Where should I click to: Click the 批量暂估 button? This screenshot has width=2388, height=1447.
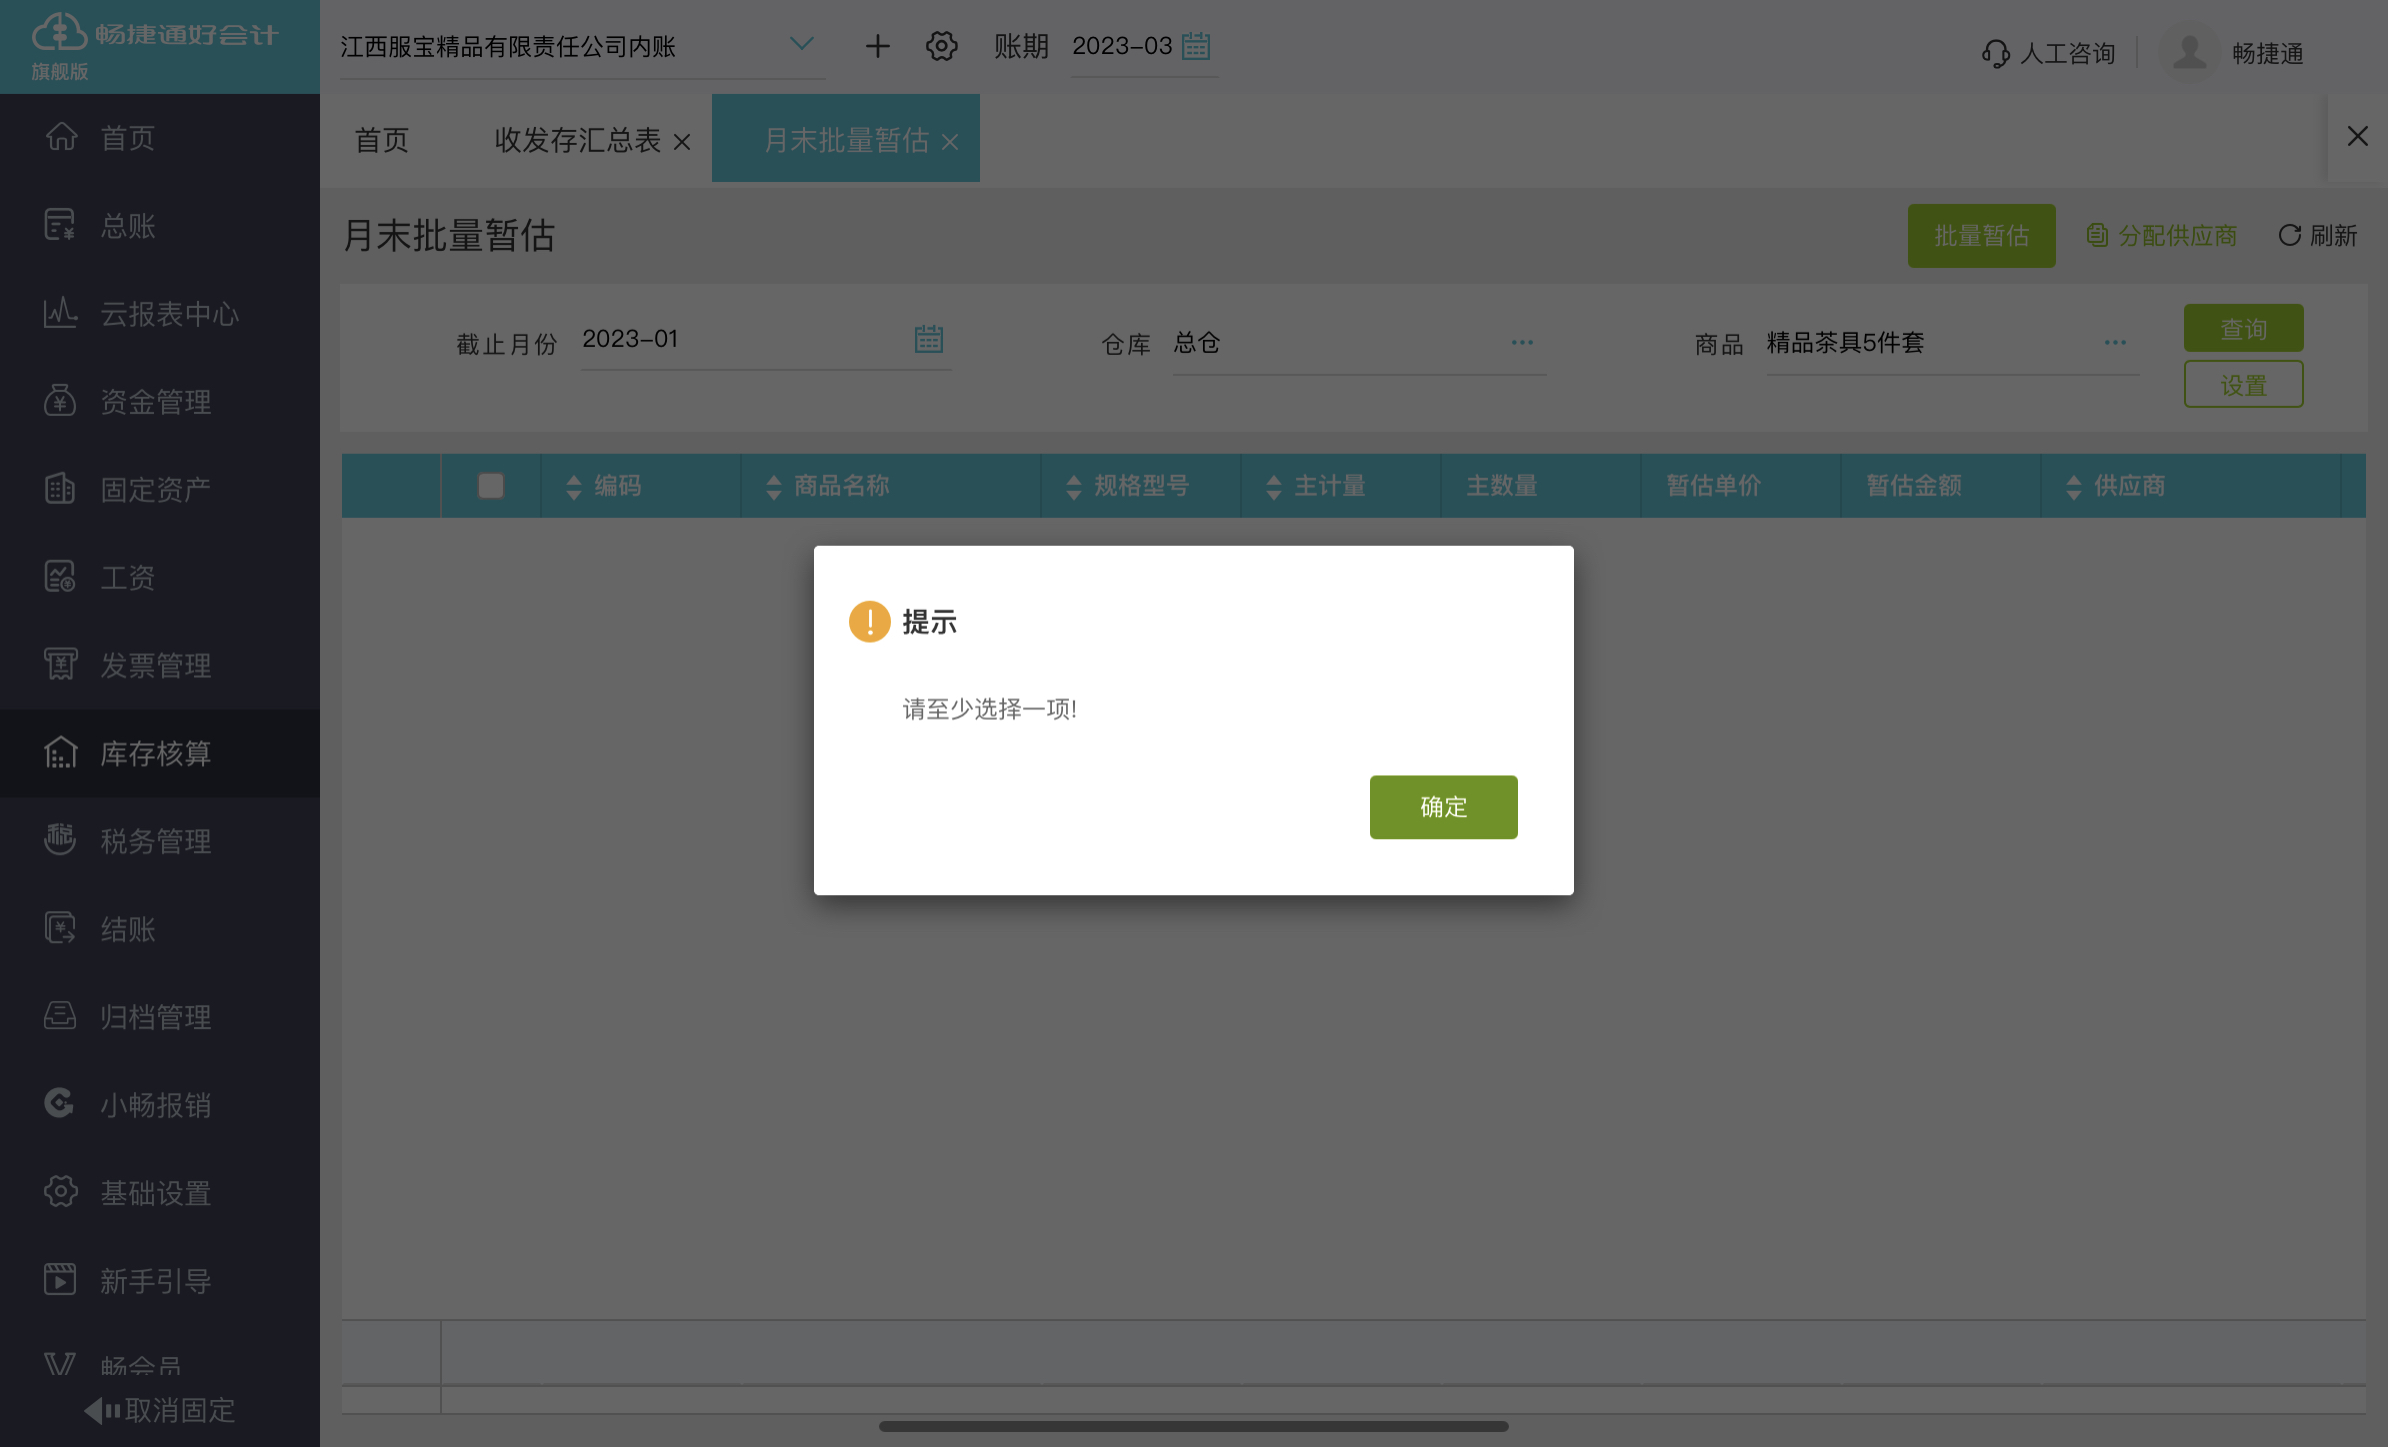(x=1982, y=235)
